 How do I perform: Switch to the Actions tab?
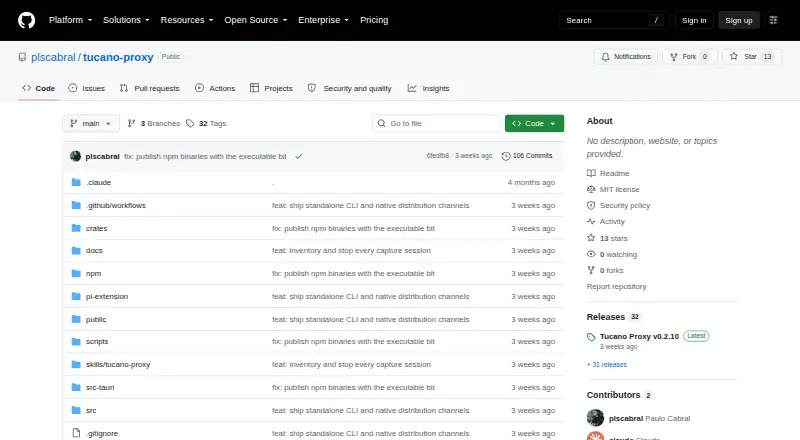pyautogui.click(x=215, y=88)
